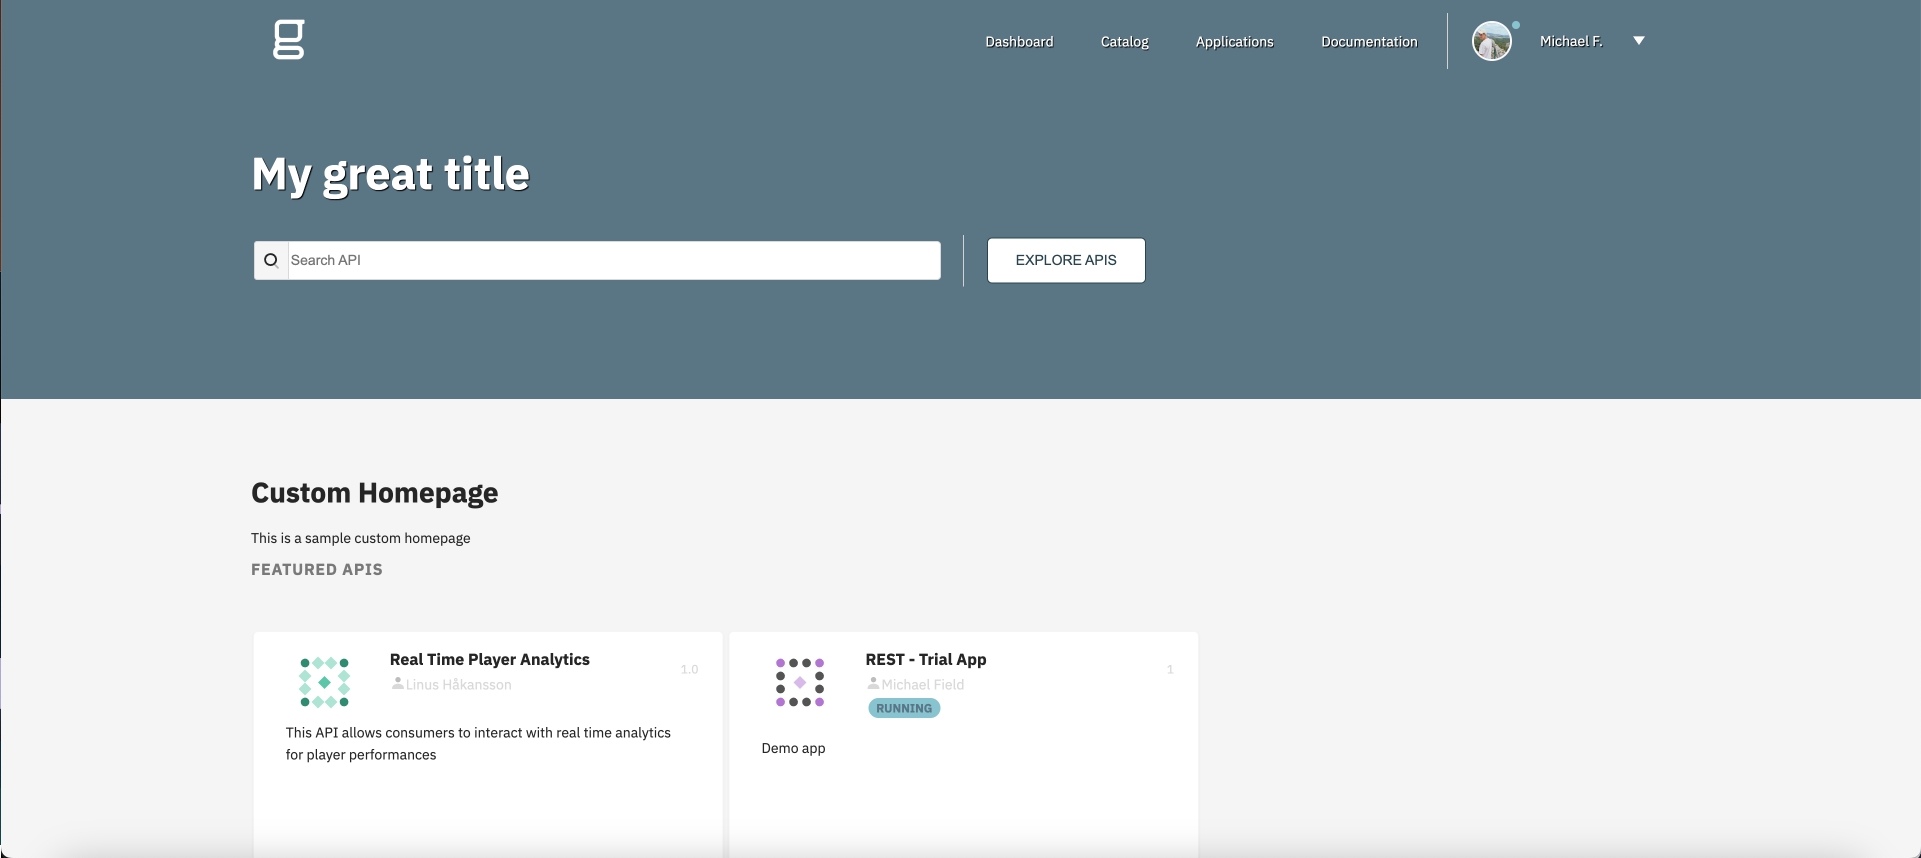Open the Documentation page
Image resolution: width=1921 pixels, height=858 pixels.
coord(1369,41)
